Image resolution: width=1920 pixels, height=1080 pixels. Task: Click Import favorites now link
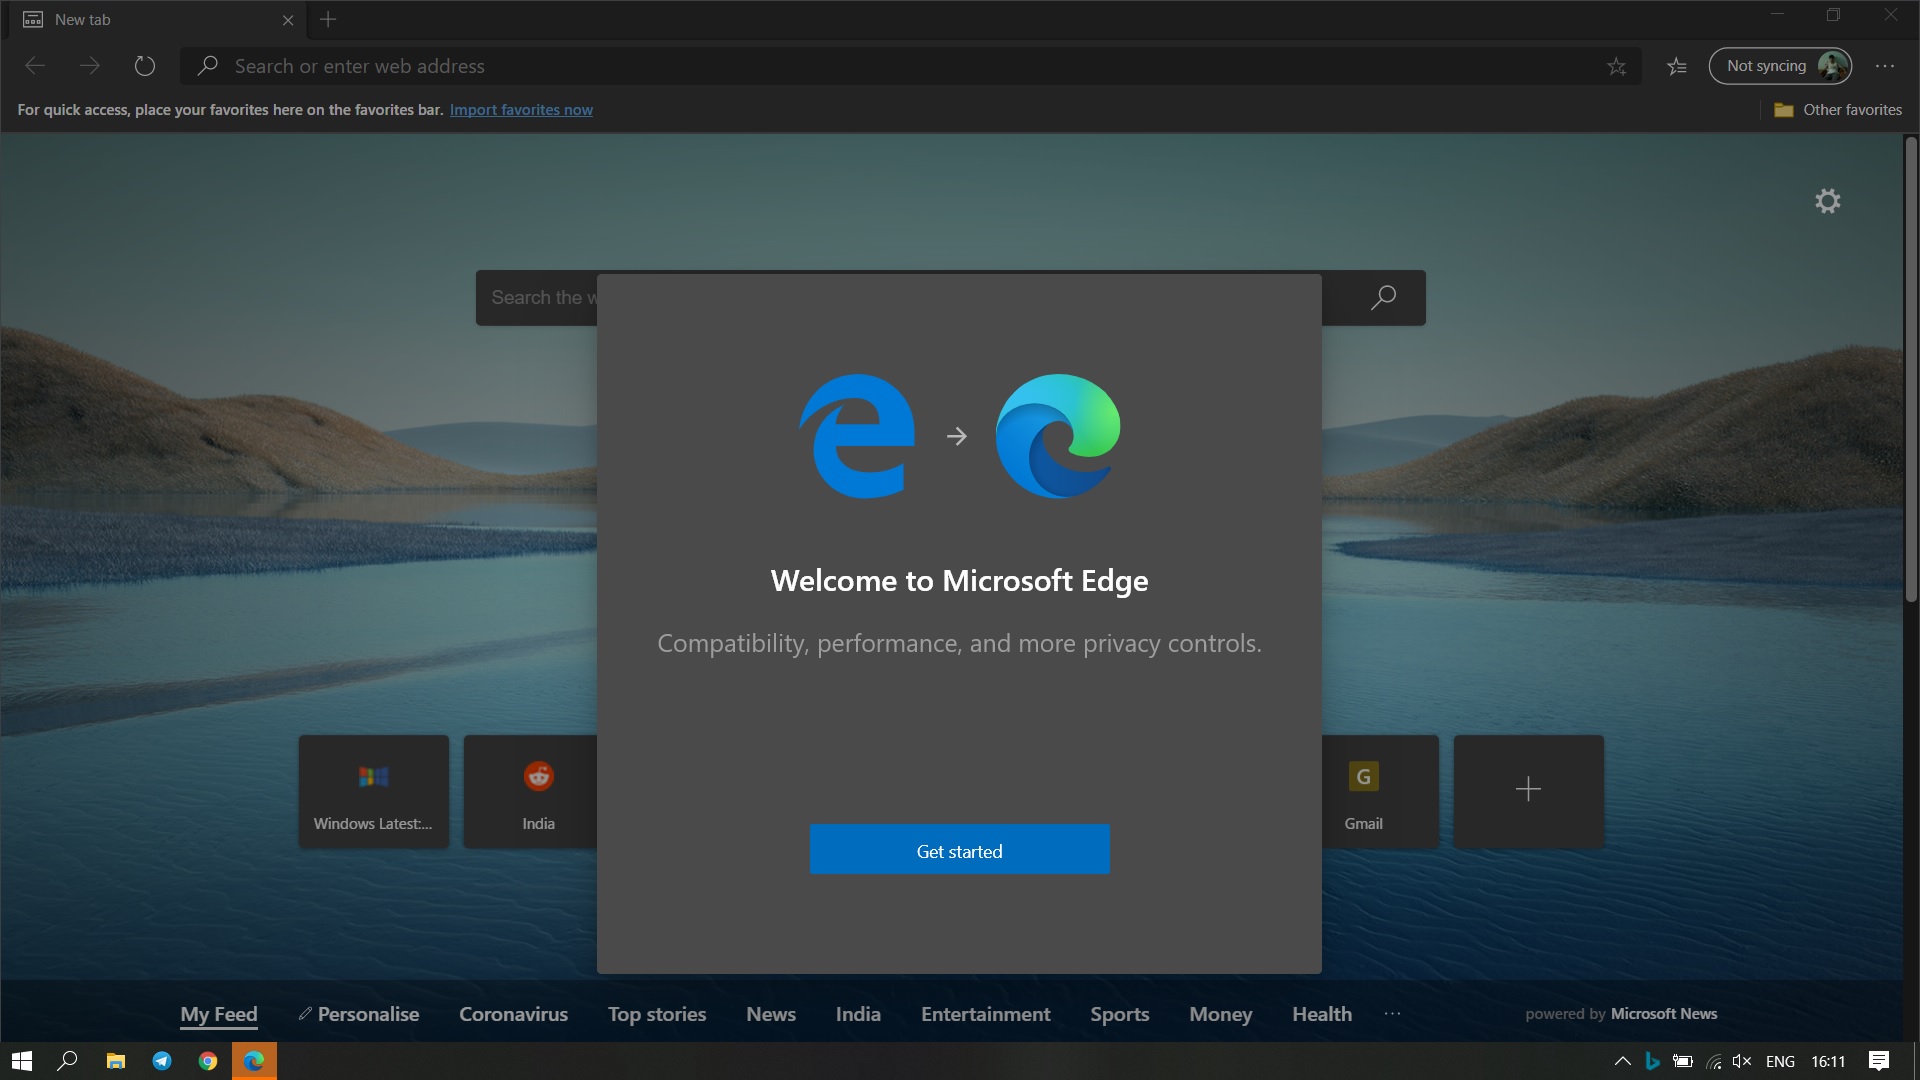[x=521, y=109]
